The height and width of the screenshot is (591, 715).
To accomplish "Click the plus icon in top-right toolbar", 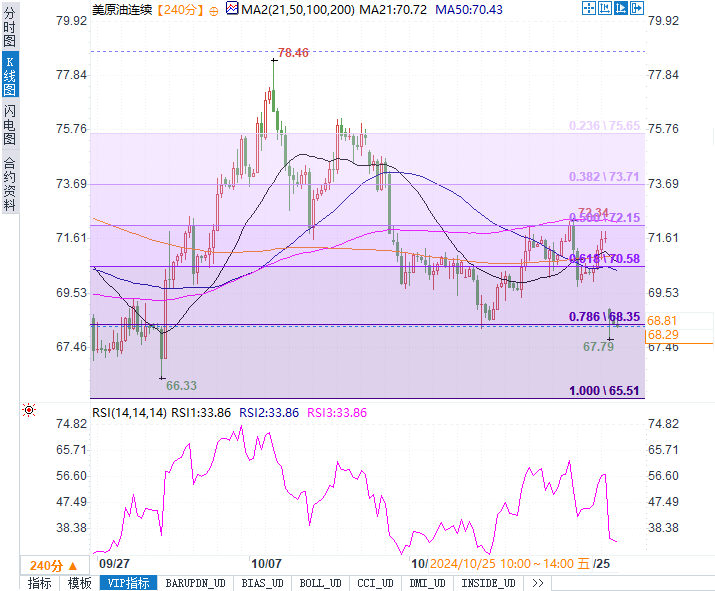I will (x=587, y=9).
